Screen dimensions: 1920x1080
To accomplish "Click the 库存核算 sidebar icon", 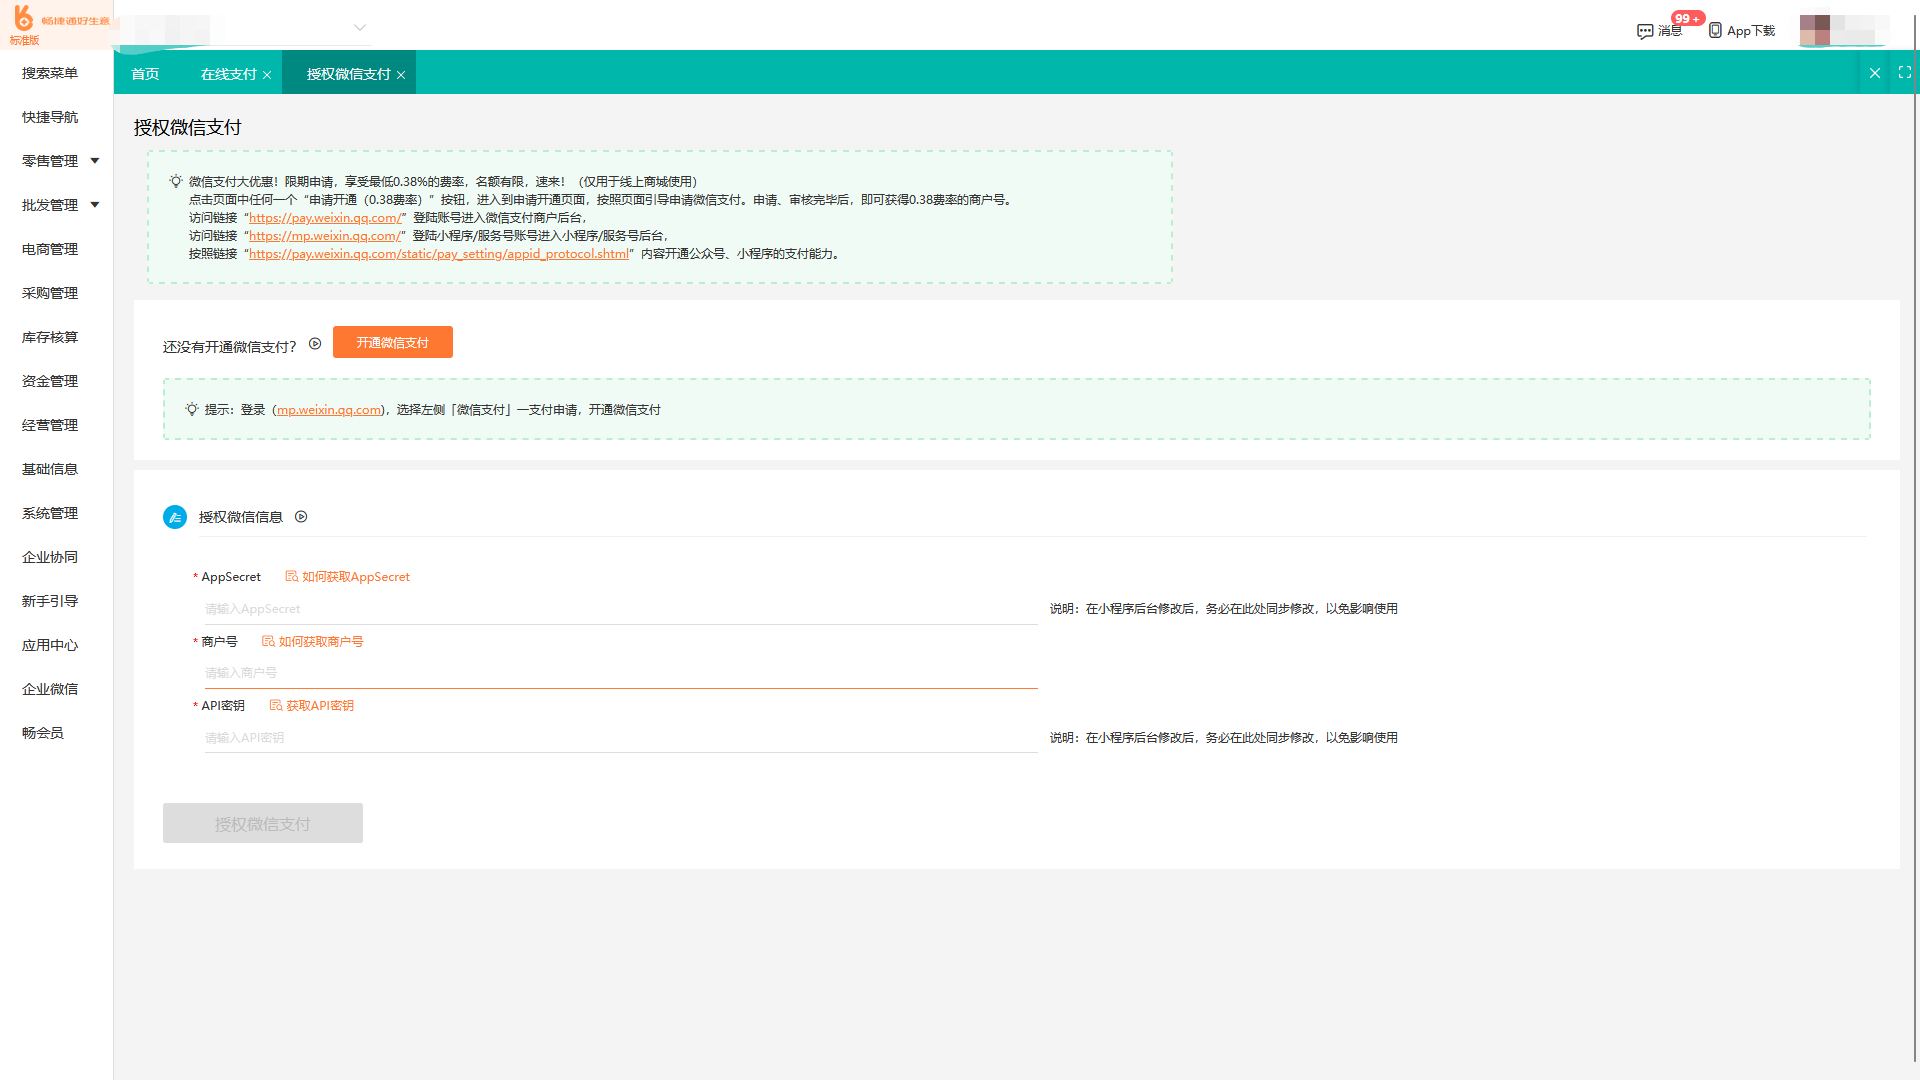I will click(x=50, y=336).
